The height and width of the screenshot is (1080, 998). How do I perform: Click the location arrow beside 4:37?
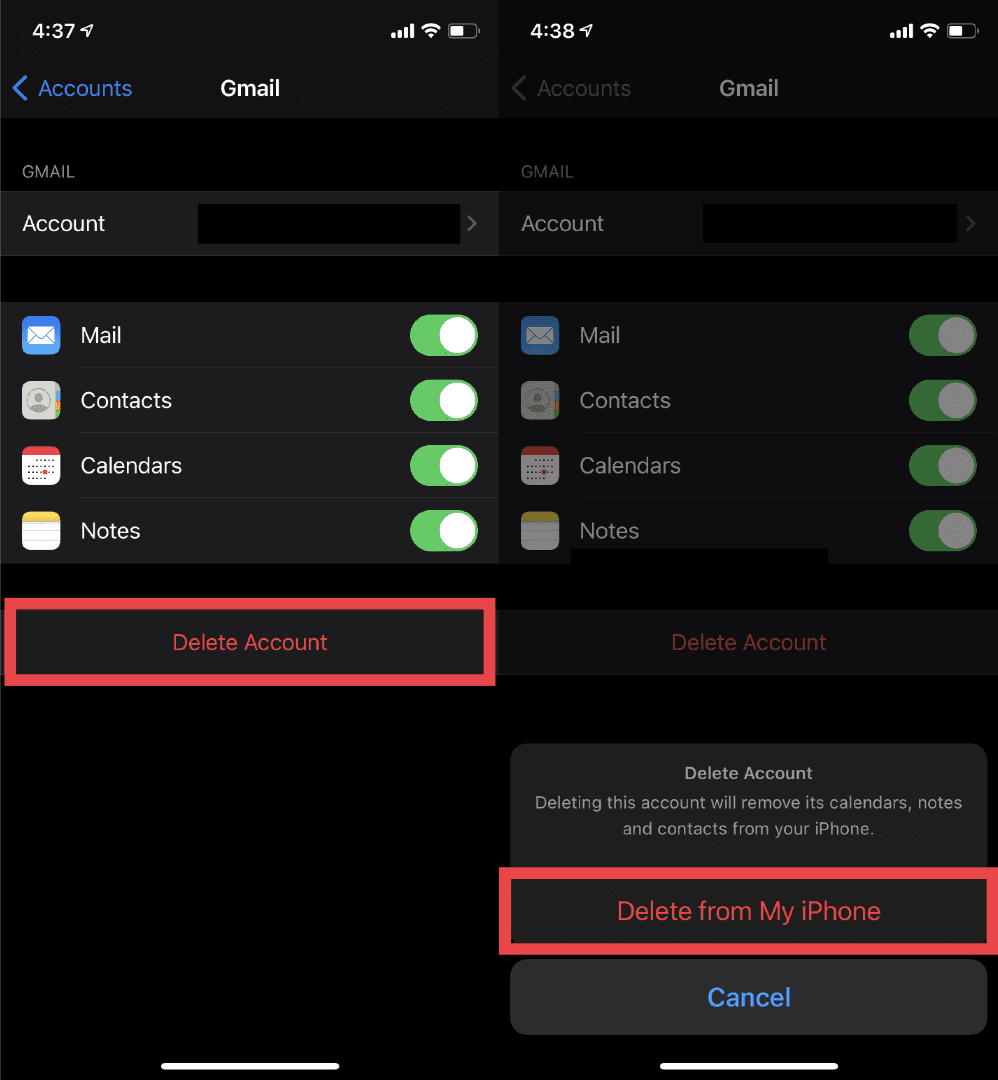coord(88,31)
